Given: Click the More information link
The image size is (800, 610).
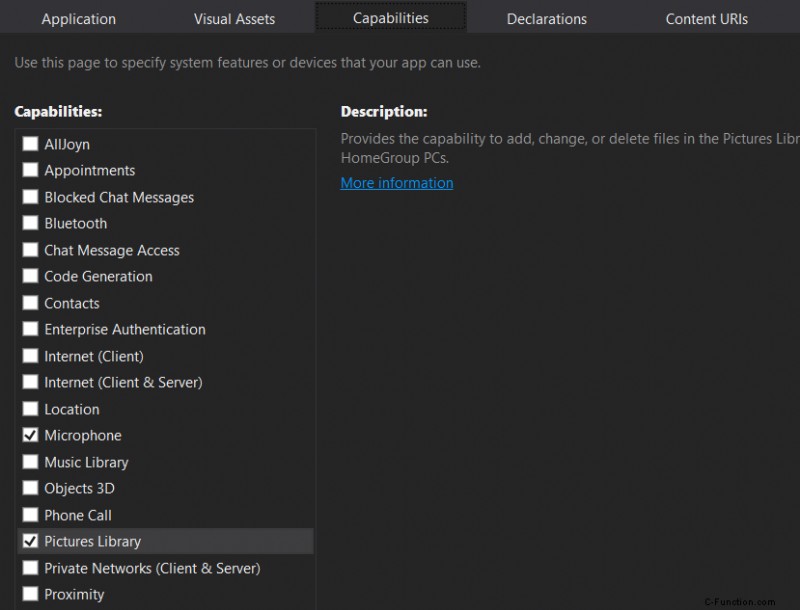Looking at the screenshot, I should point(396,183).
